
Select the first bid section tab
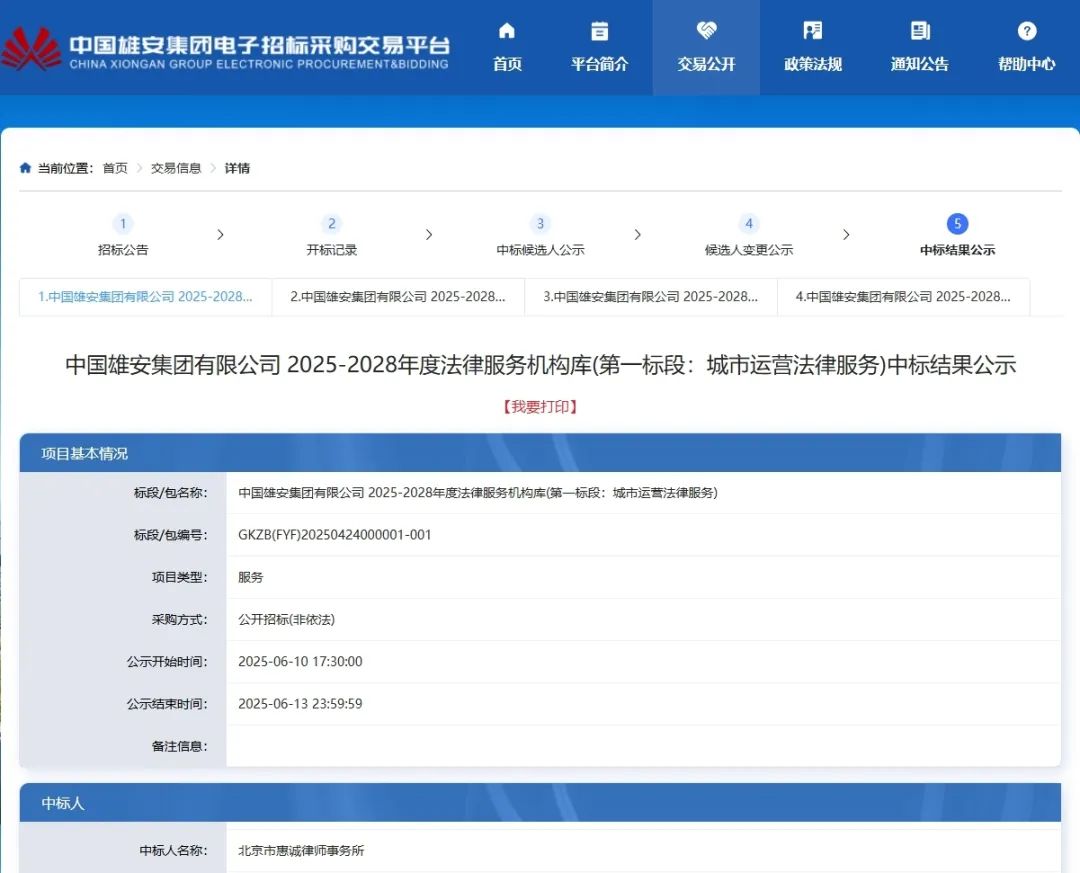tap(146, 297)
